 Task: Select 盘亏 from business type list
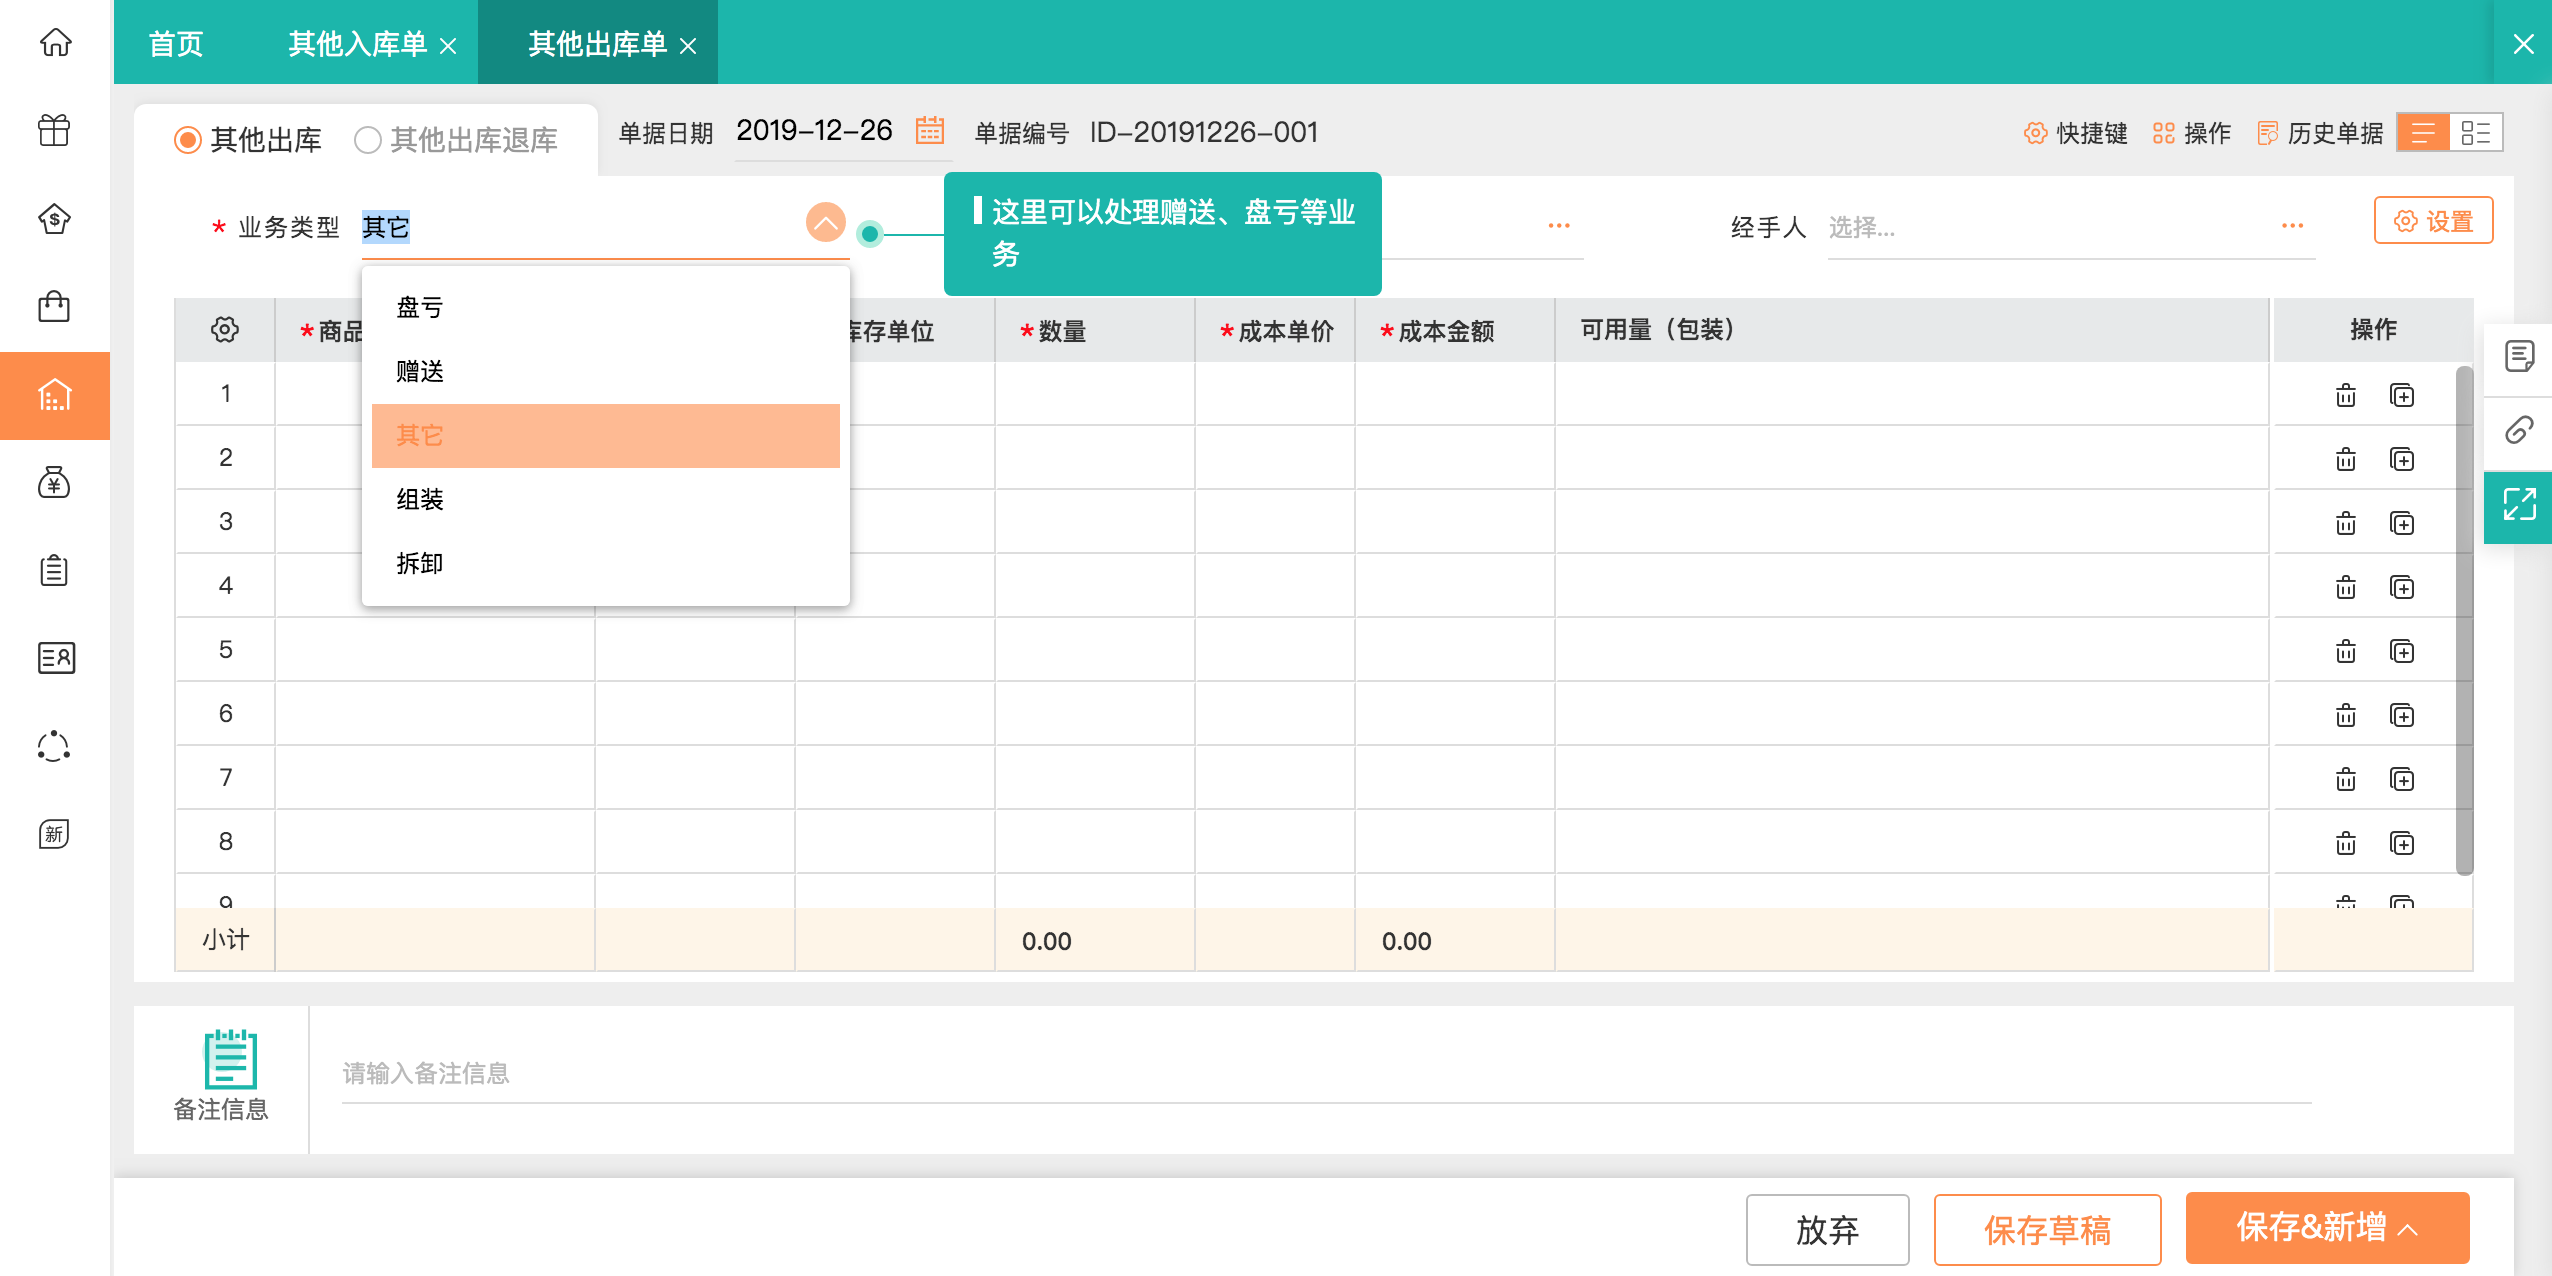(420, 308)
